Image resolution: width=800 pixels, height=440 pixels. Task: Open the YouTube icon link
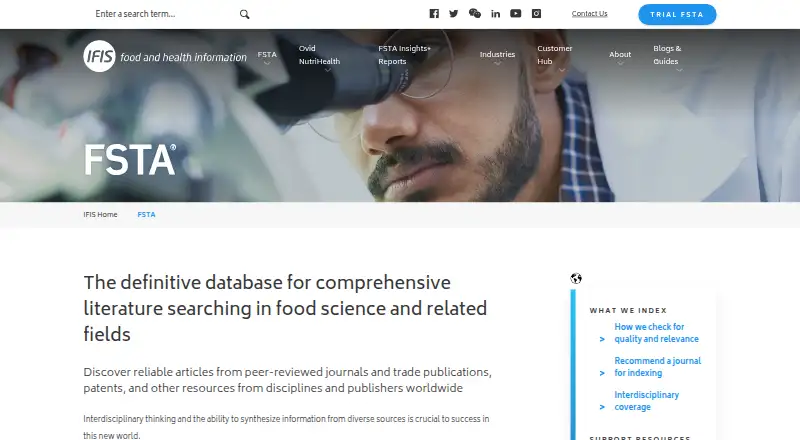516,14
